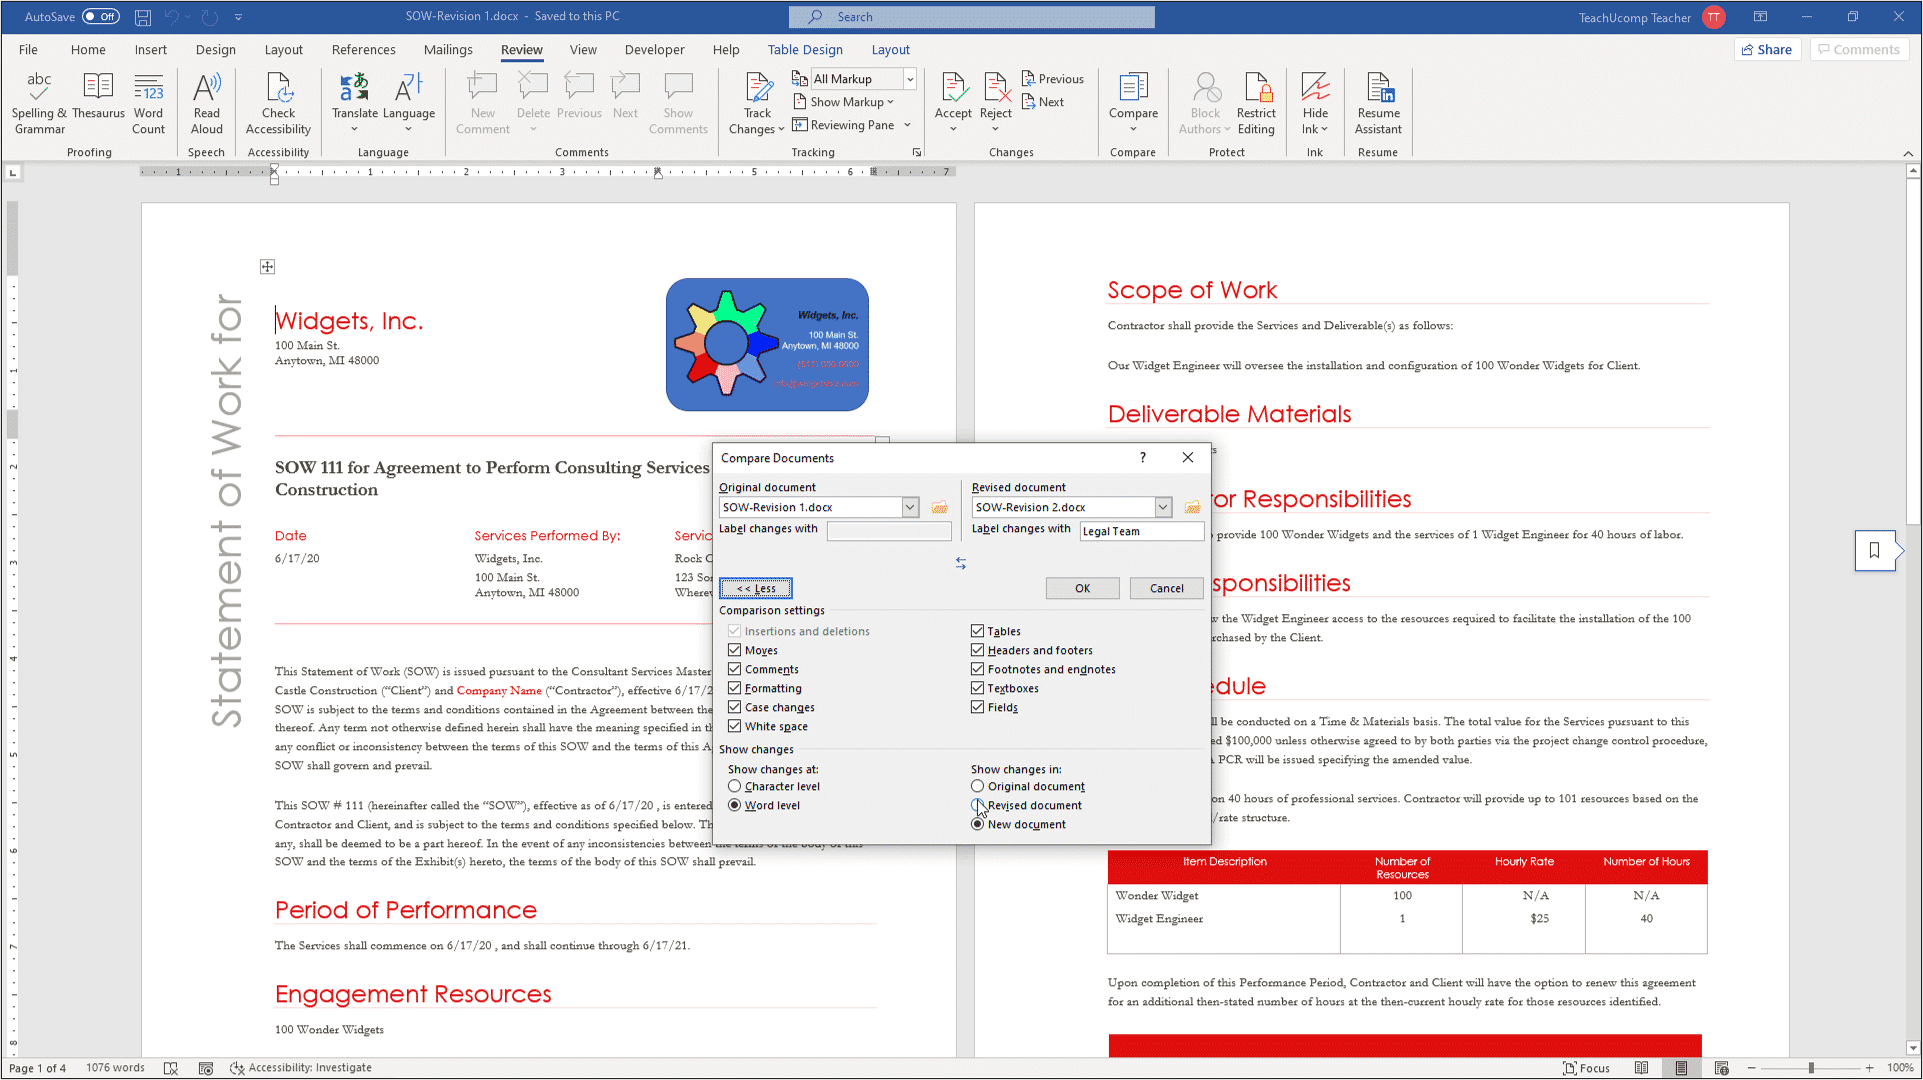1923x1080 pixels.
Task: Toggle the Formatting checkbox off
Action: (x=736, y=688)
